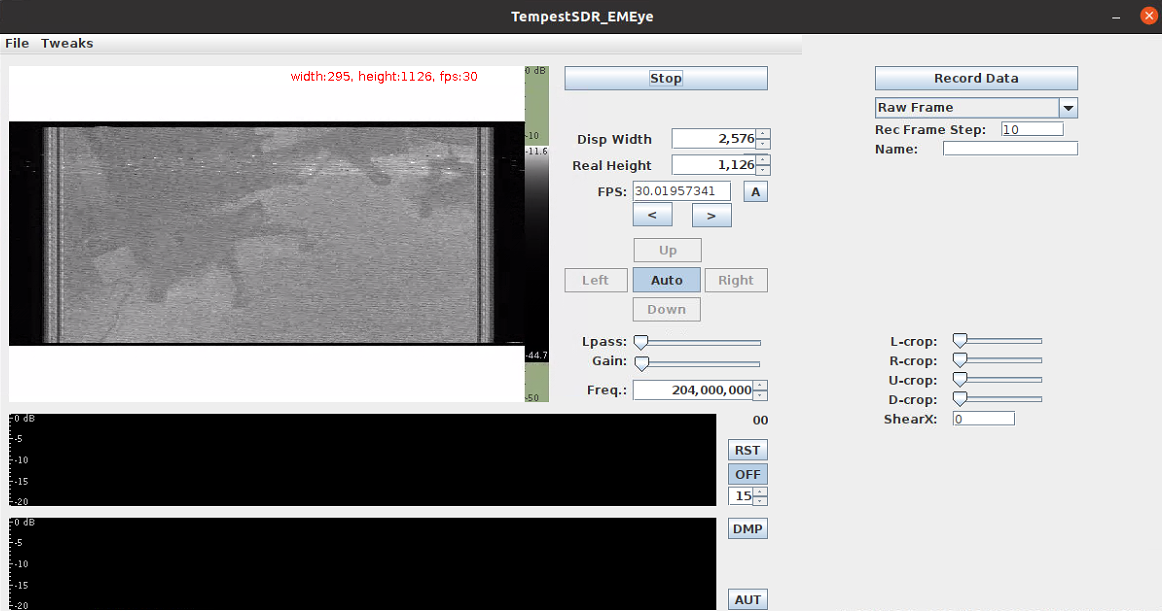Shift the image with the Left button
Screen dimensions: 1162x611
[595, 280]
